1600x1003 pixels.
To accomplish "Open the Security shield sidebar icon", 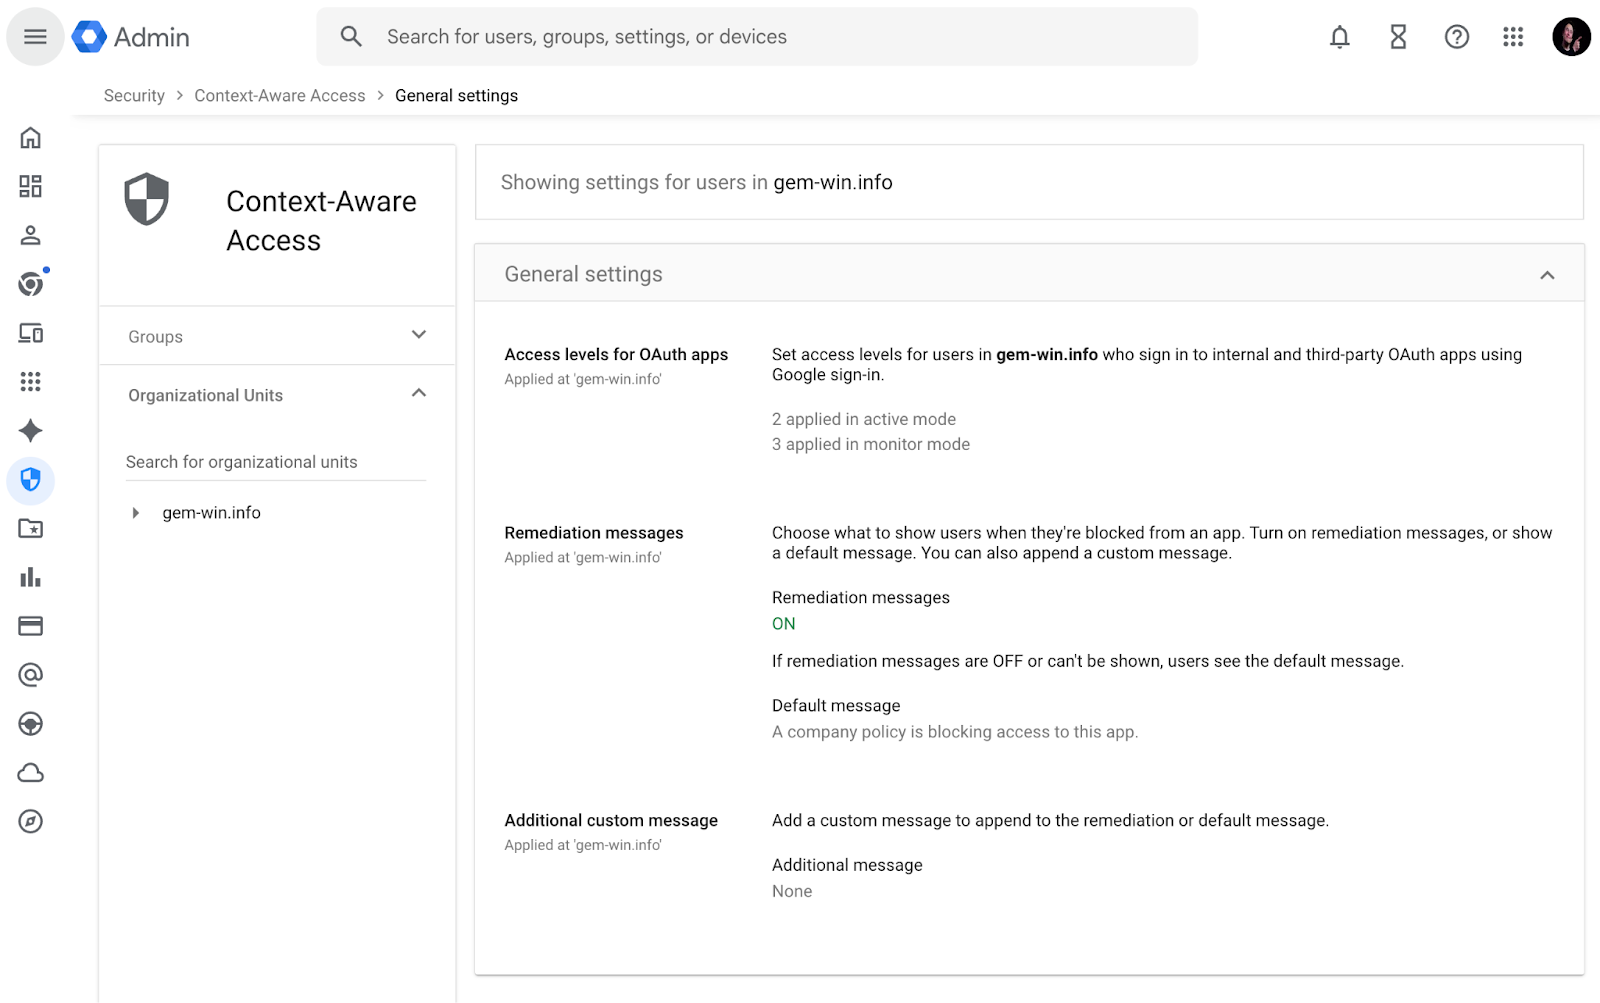I will pyautogui.click(x=31, y=480).
